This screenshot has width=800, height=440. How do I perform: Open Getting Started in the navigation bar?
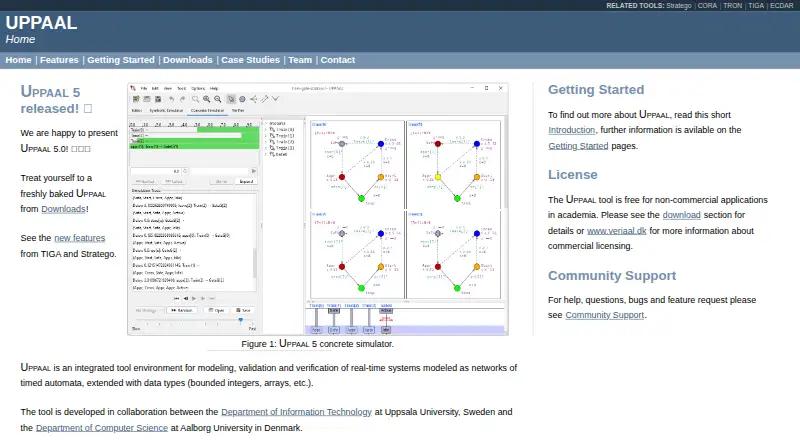[x=121, y=60]
